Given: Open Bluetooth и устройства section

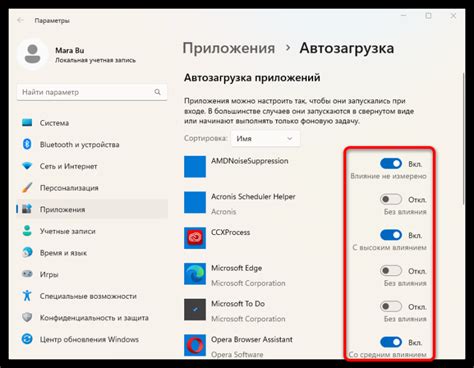Looking at the screenshot, I should (92, 144).
